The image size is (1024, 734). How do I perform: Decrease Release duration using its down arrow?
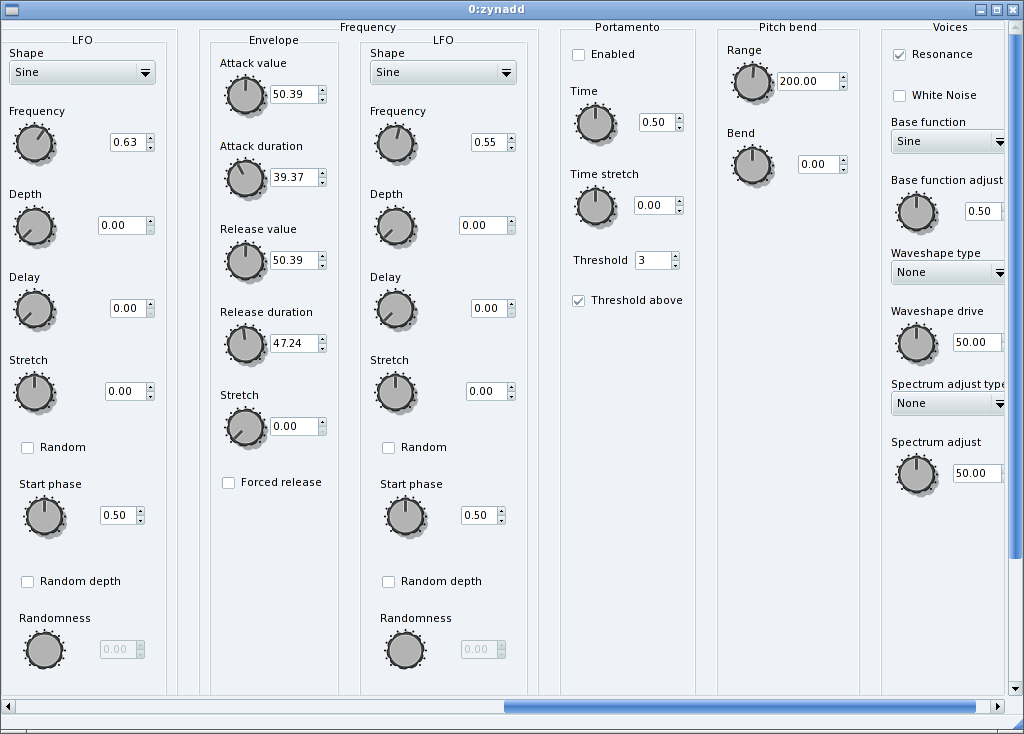pos(323,348)
